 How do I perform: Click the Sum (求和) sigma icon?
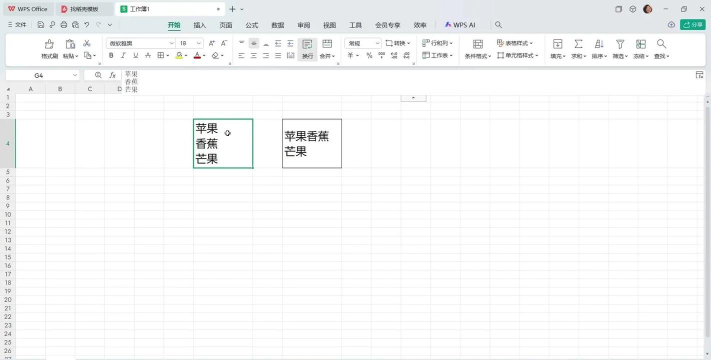pyautogui.click(x=578, y=44)
